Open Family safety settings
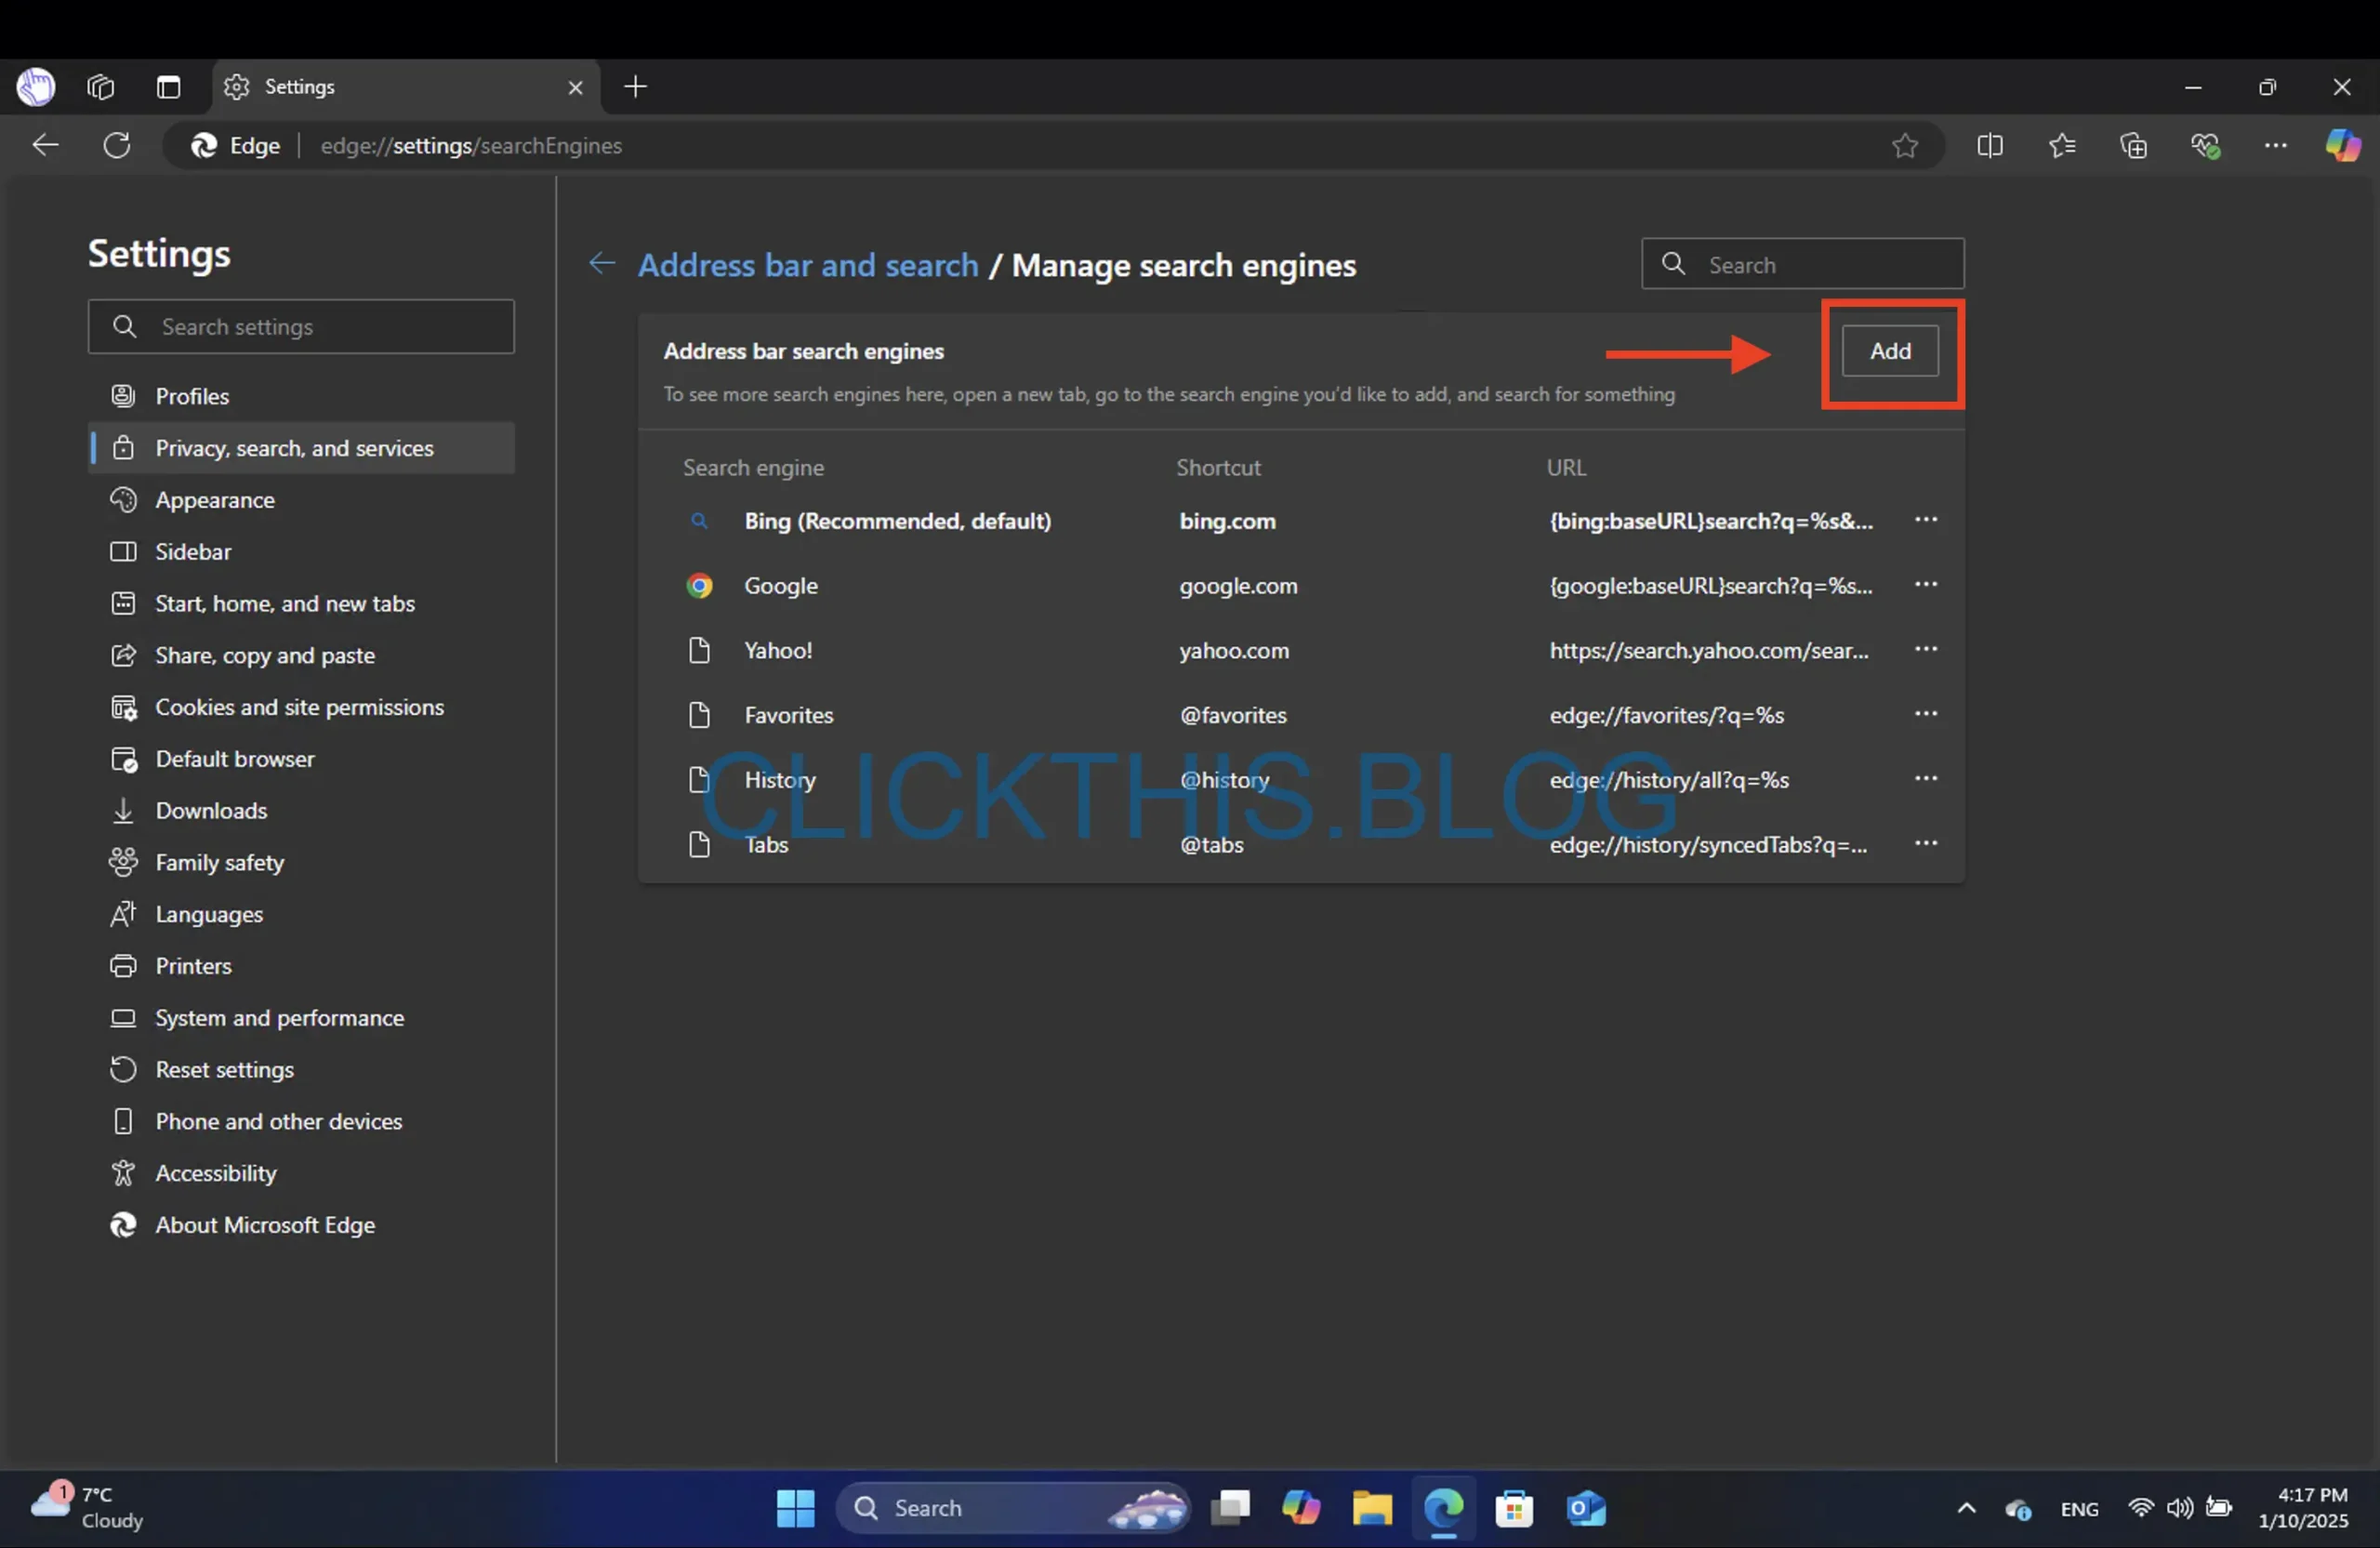This screenshot has width=2380, height=1548. point(301,863)
